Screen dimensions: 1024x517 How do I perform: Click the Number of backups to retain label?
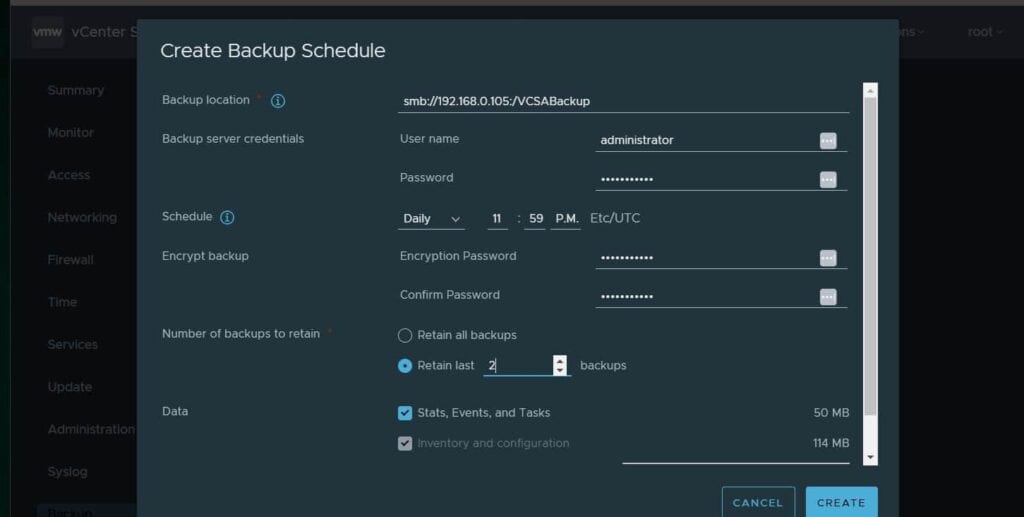(241, 334)
